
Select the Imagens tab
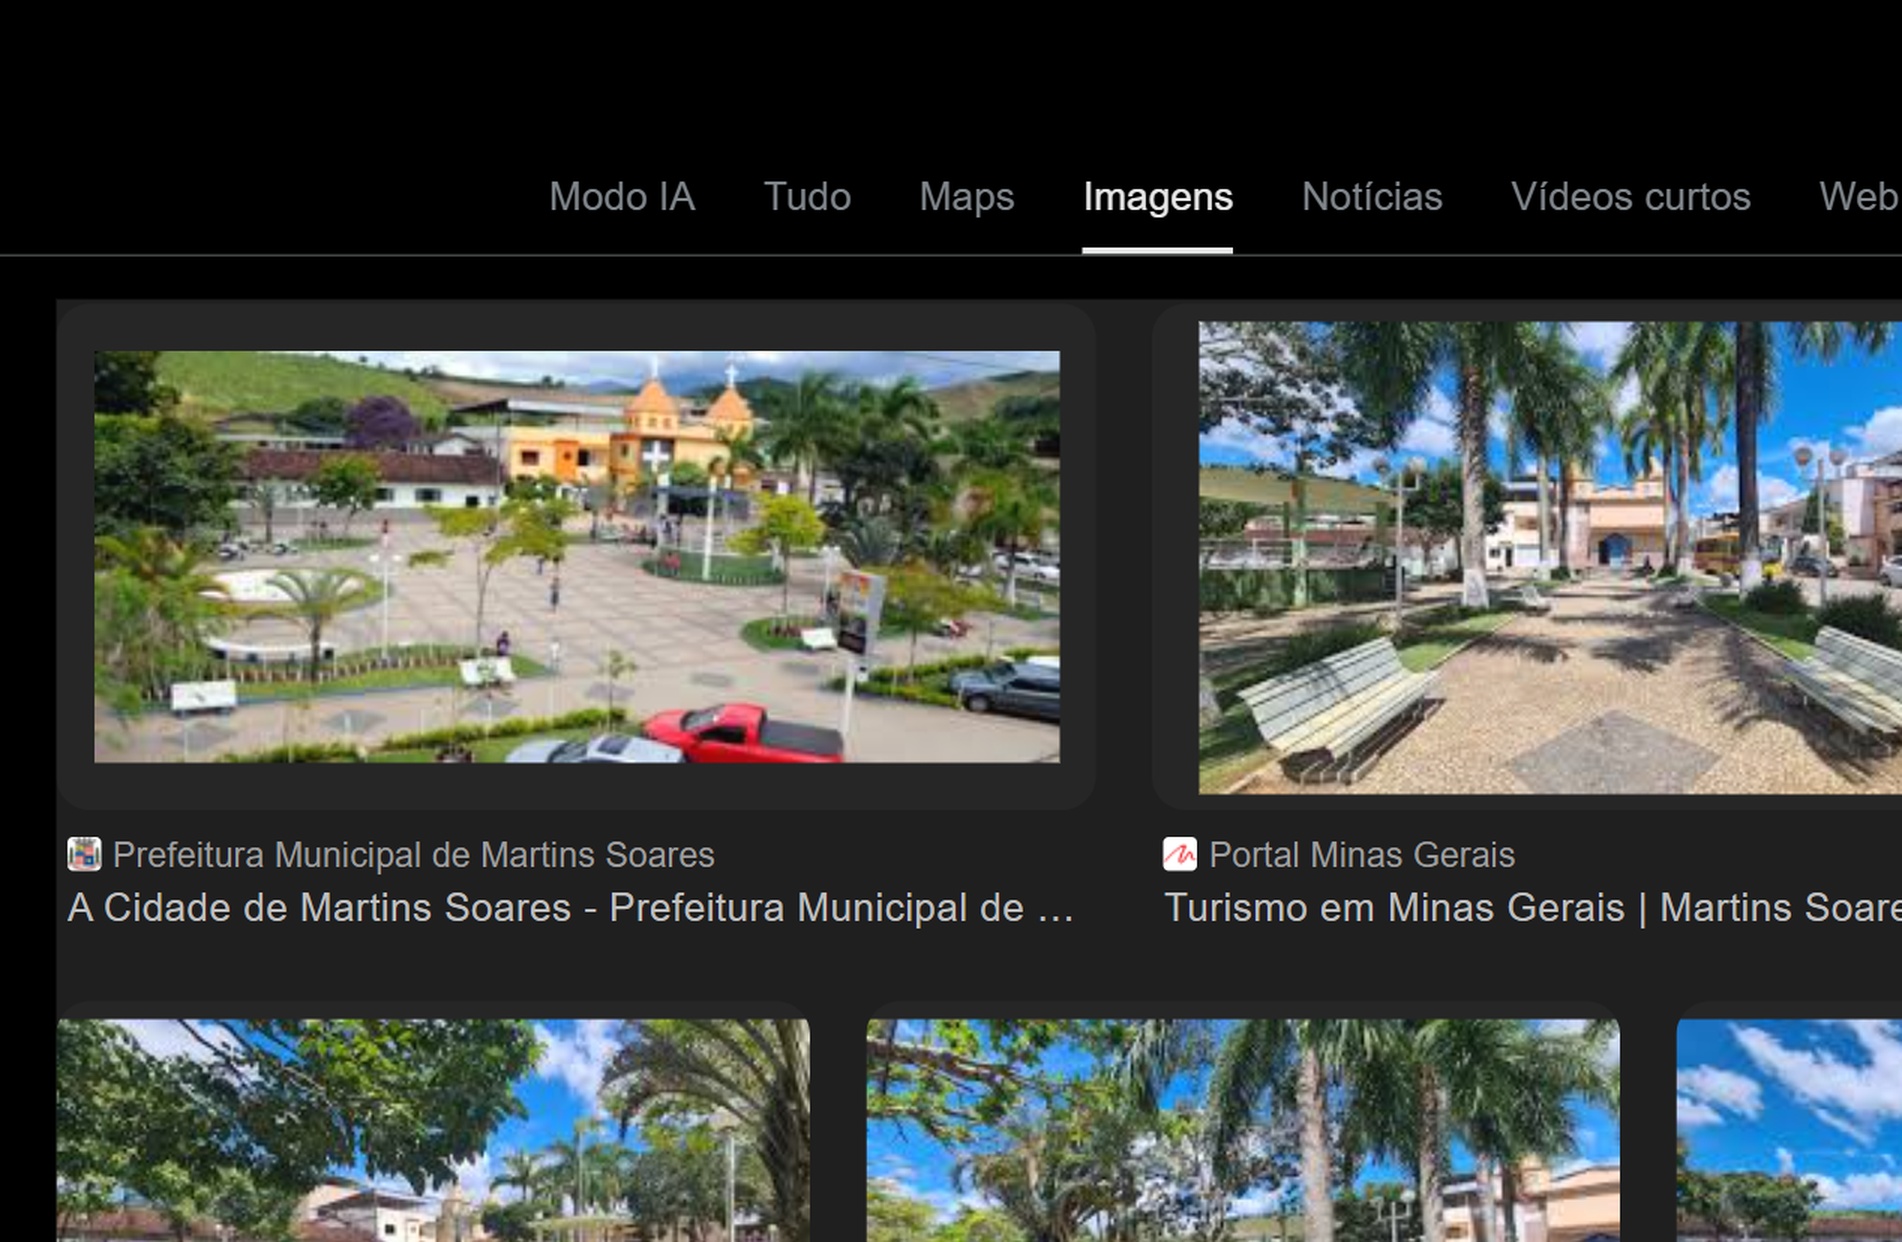pyautogui.click(x=1157, y=197)
